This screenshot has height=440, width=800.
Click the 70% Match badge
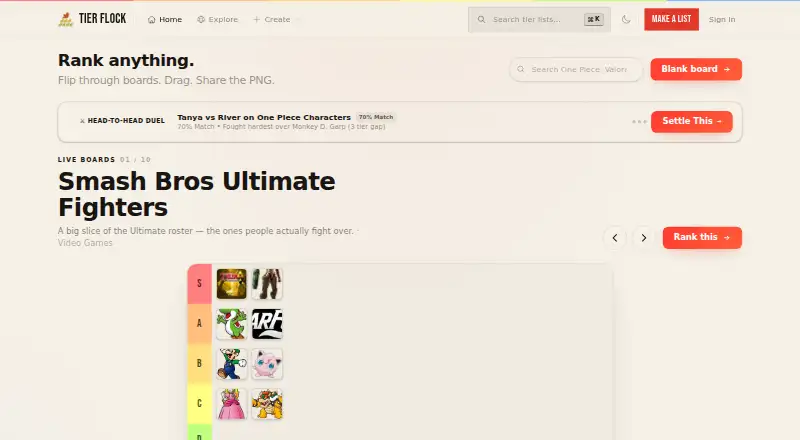pyautogui.click(x=376, y=117)
